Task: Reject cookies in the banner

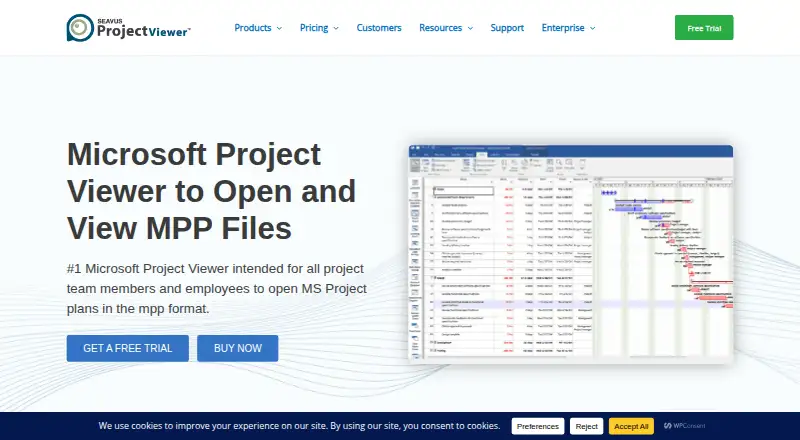Action: coord(587,426)
